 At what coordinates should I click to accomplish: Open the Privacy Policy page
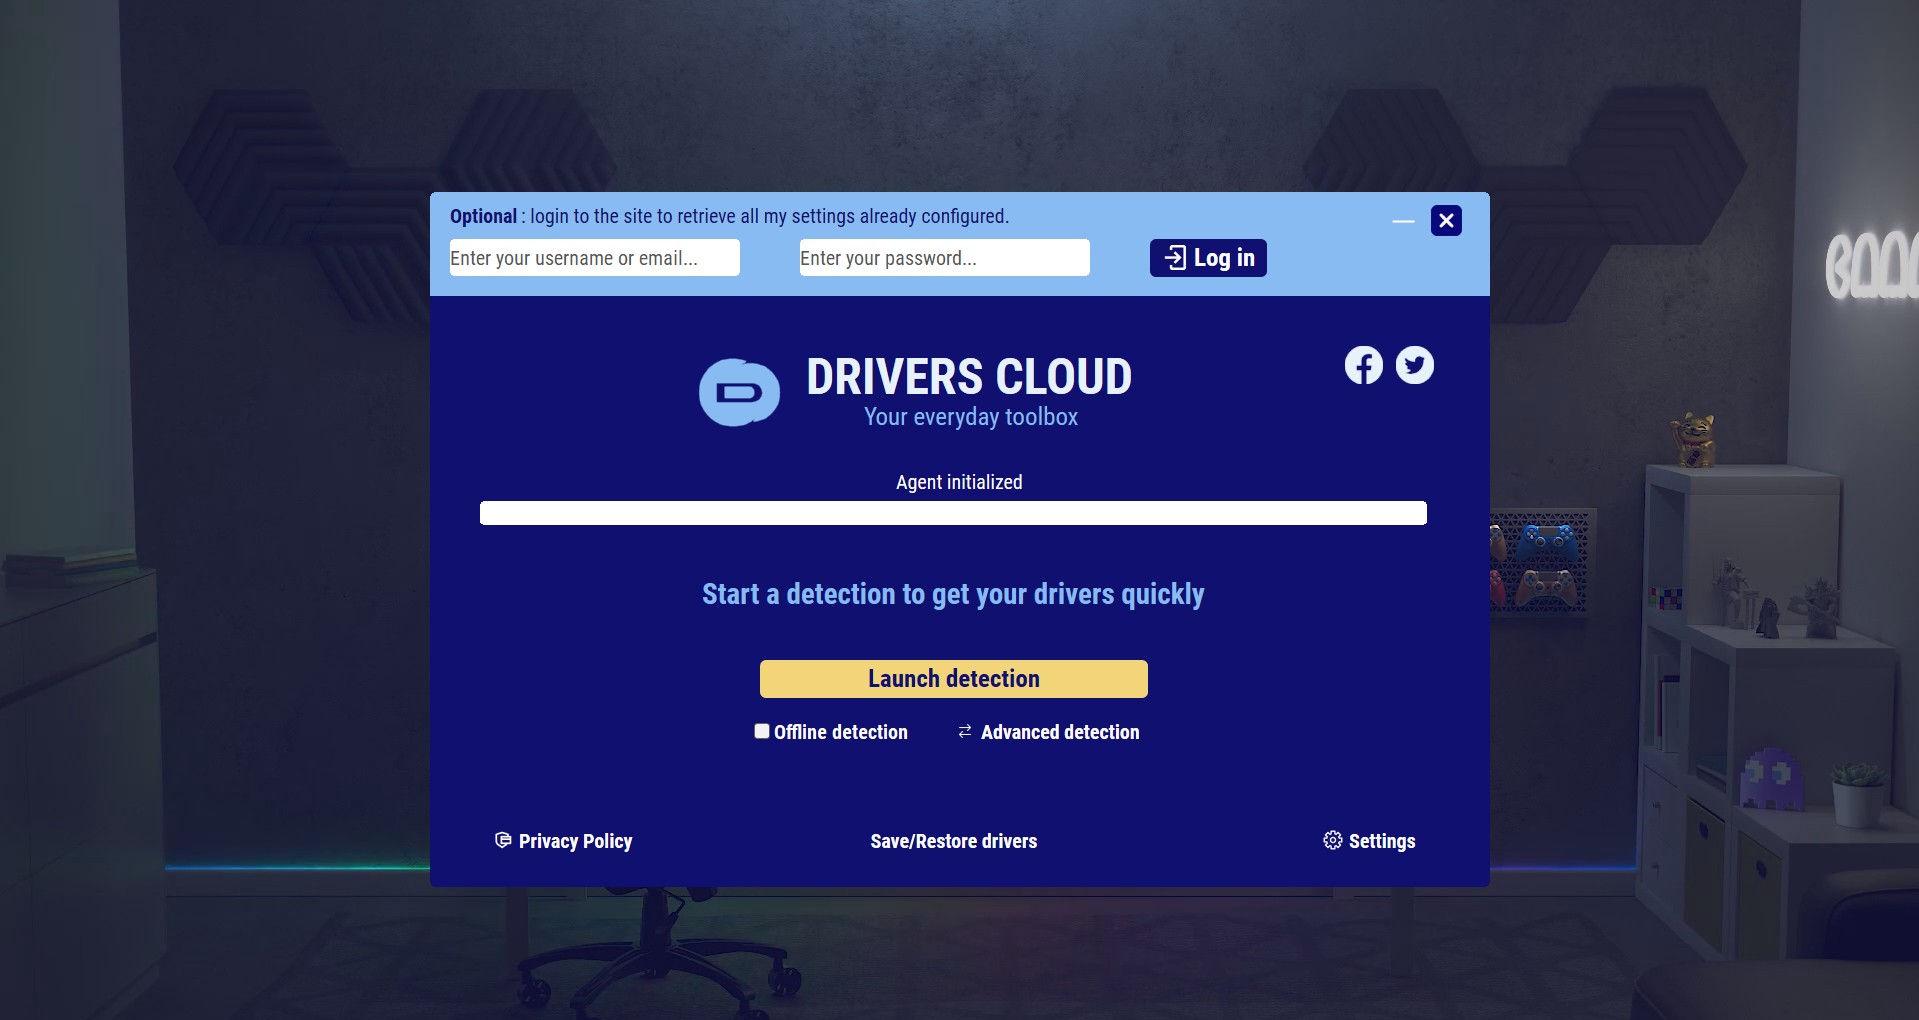(x=575, y=841)
